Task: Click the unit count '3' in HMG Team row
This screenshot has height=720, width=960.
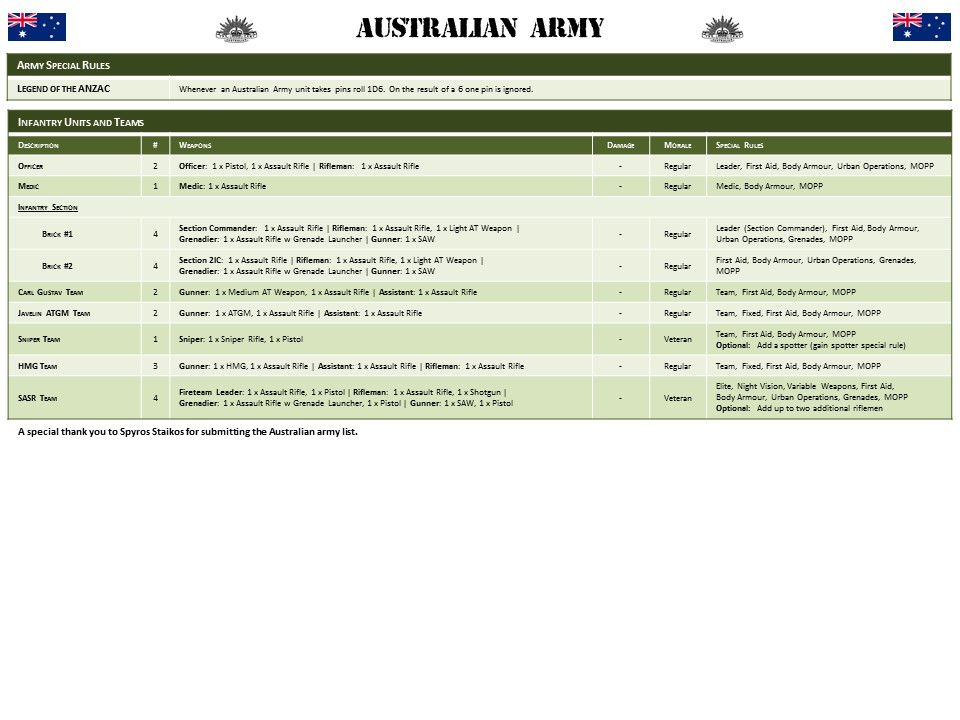Action: click(156, 366)
